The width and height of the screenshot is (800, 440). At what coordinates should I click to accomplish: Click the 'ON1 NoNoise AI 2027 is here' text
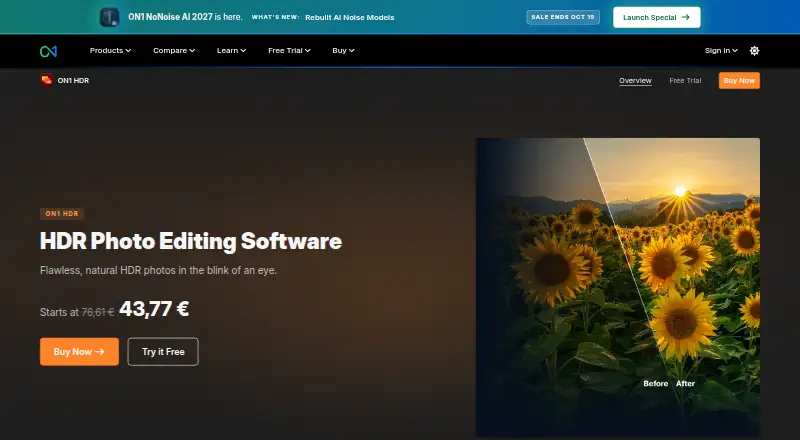pos(185,17)
